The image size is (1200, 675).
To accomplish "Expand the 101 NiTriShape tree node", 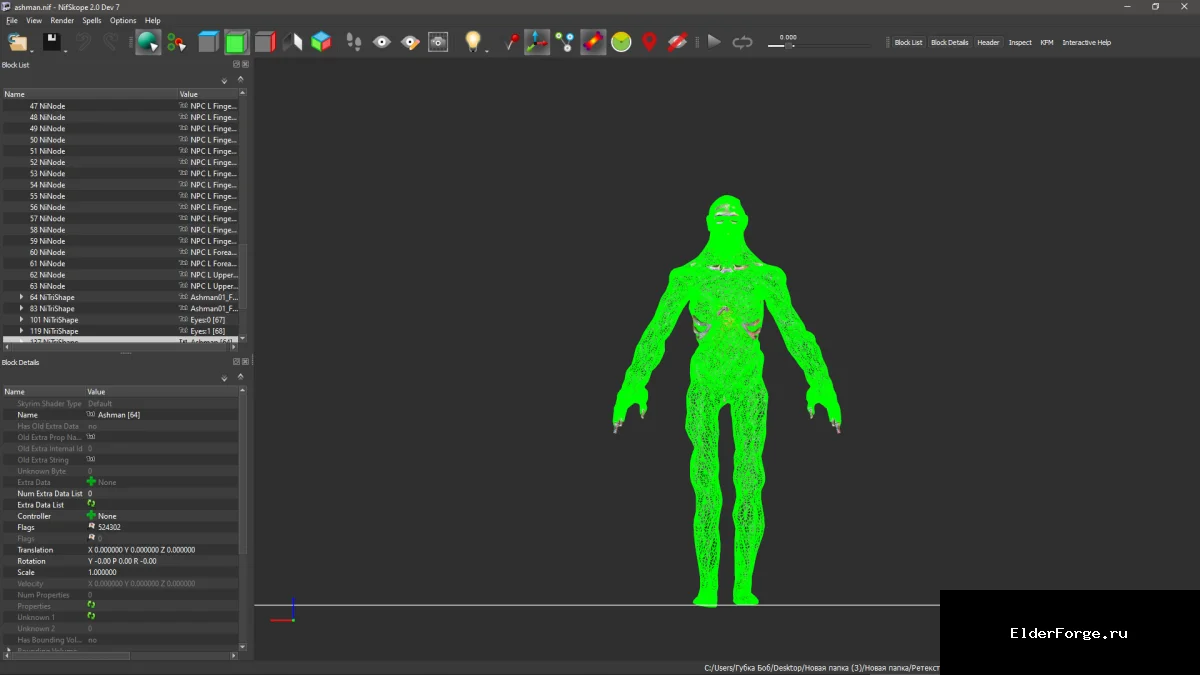I will pos(21,320).
